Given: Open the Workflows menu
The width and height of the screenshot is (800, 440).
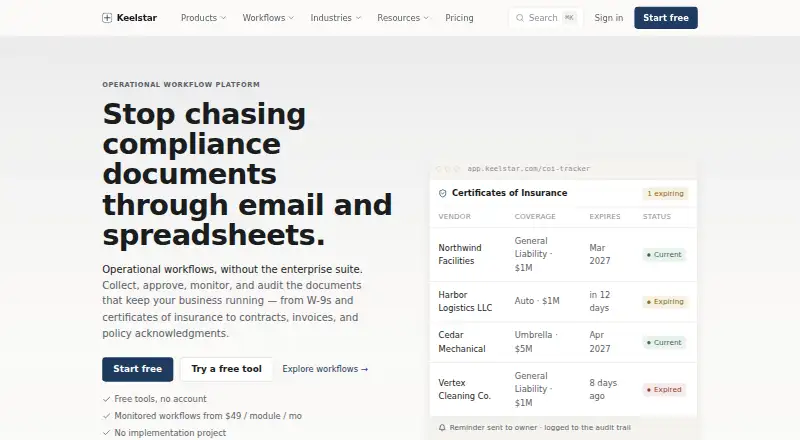Looking at the screenshot, I should [268, 18].
